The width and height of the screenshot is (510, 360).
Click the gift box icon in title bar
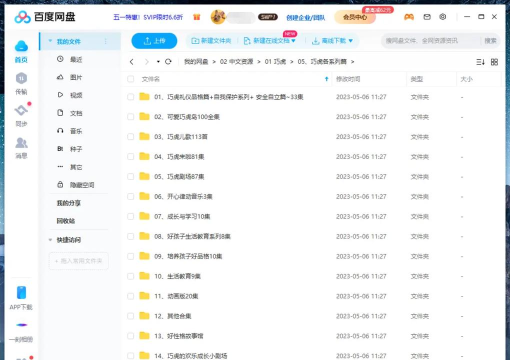[x=197, y=17]
